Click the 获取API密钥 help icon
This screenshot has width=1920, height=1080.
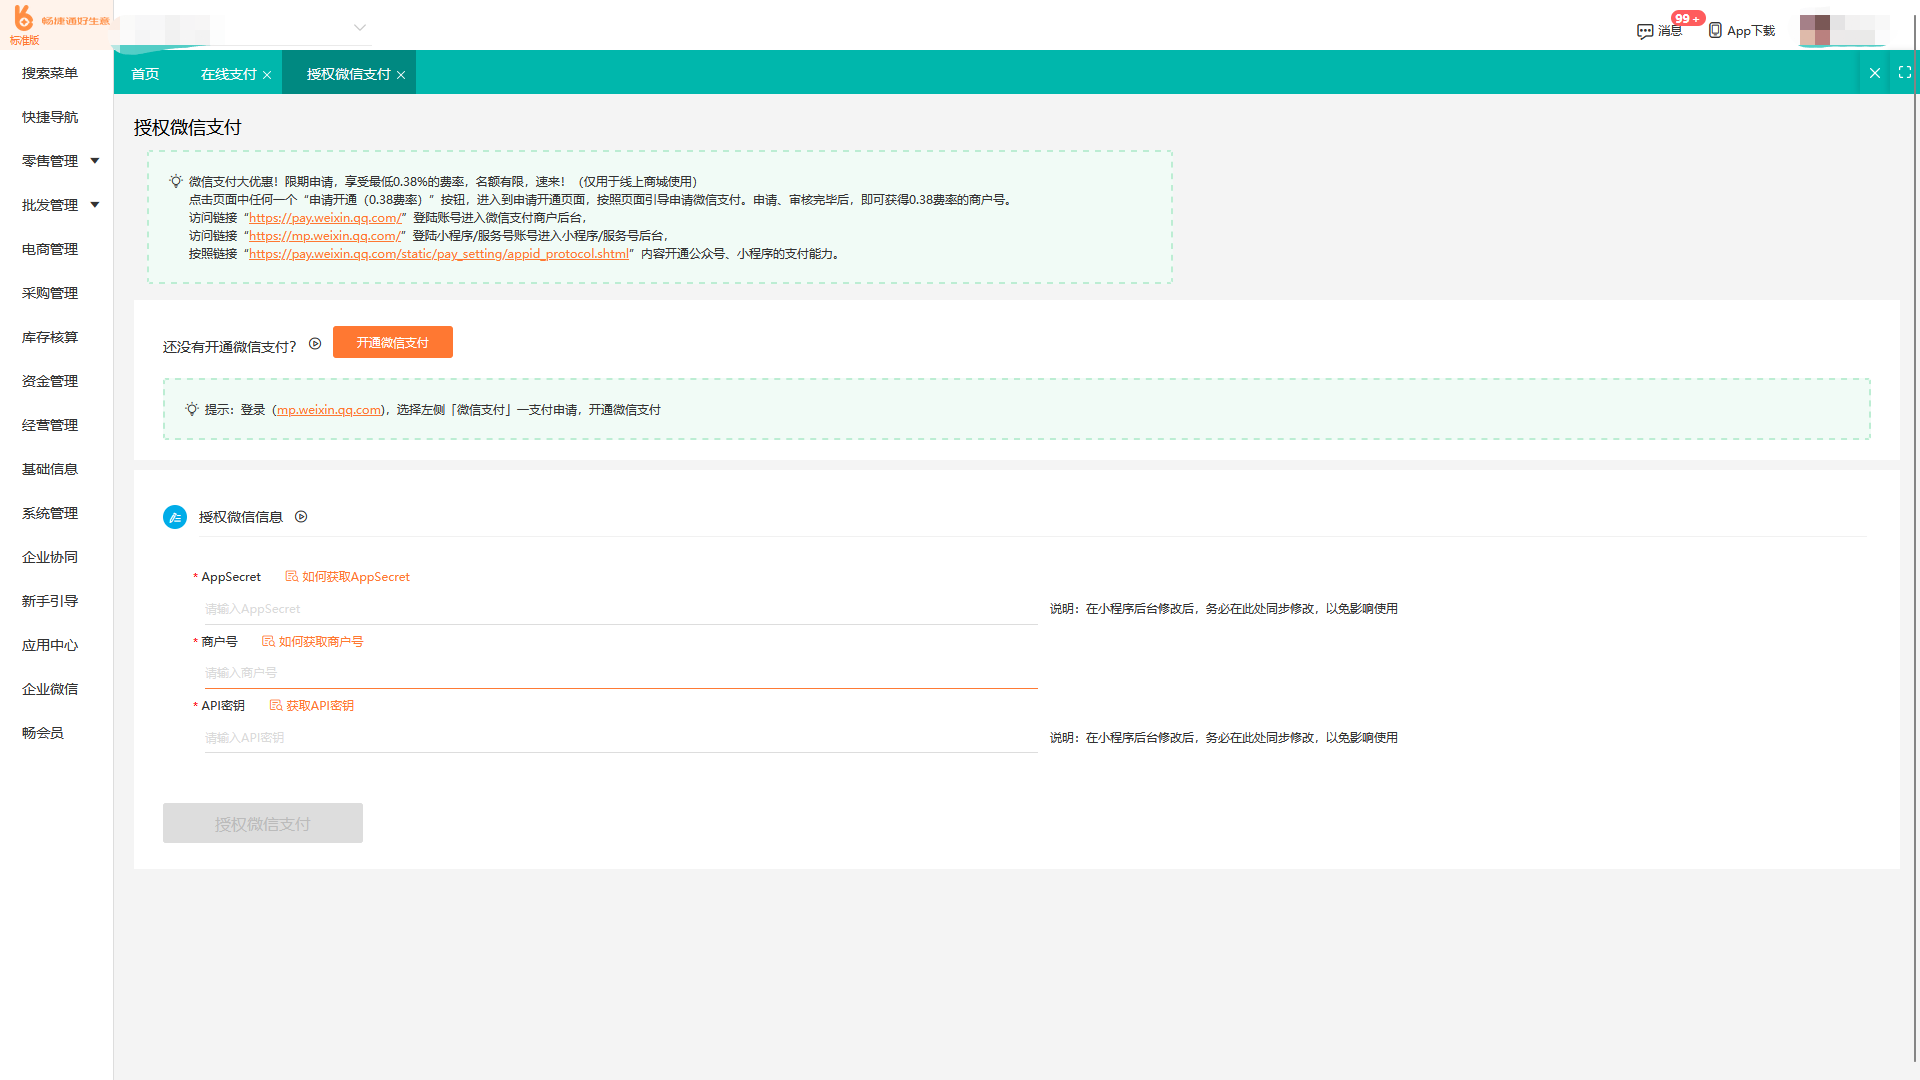pos(273,705)
